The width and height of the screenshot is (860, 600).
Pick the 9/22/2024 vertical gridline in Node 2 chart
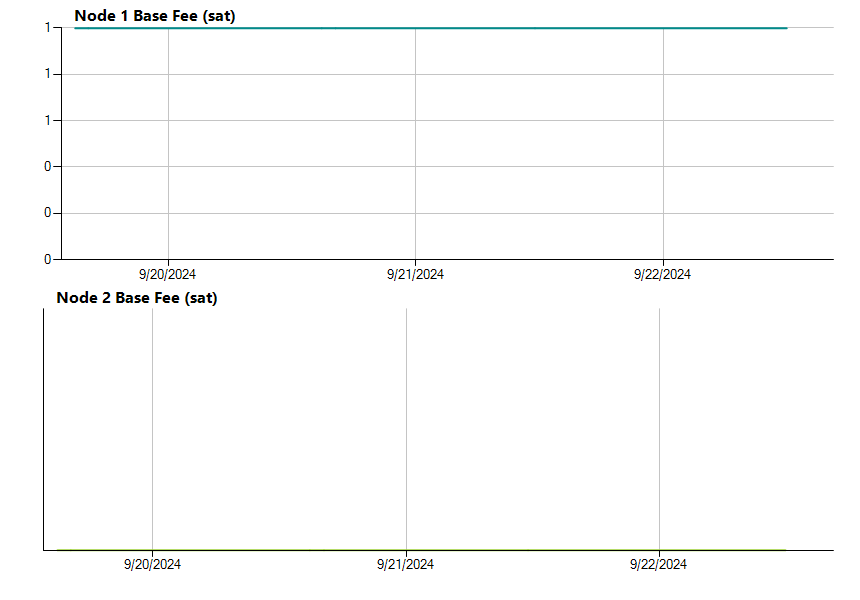(659, 430)
